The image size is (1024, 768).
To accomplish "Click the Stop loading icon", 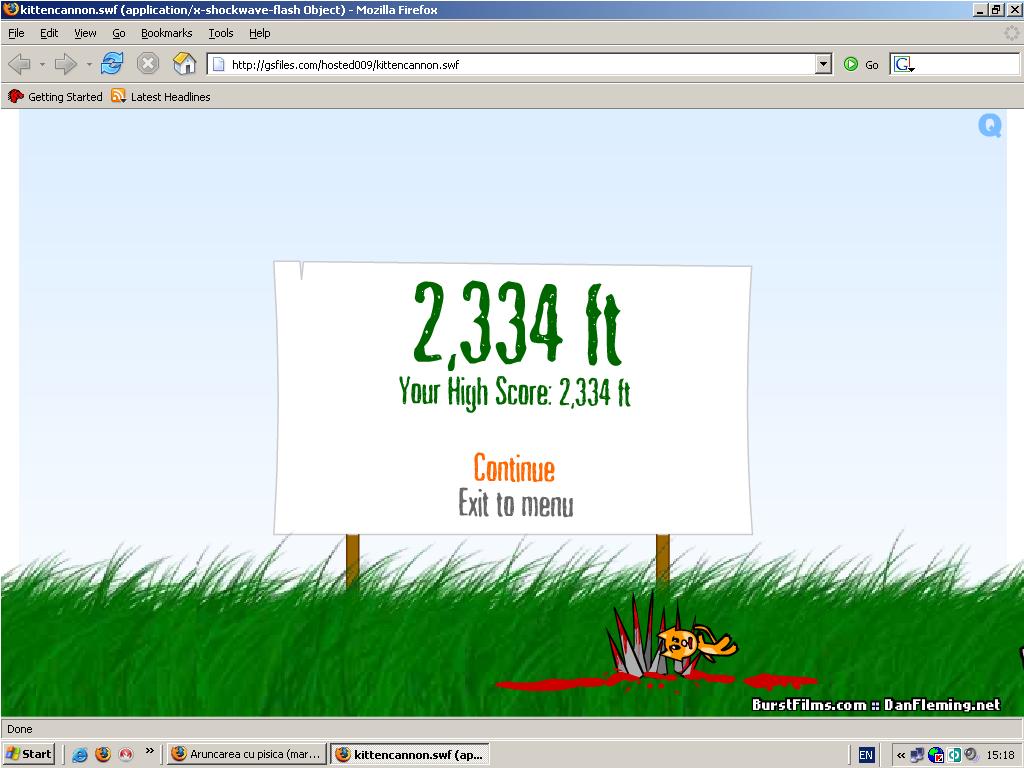I will [147, 64].
